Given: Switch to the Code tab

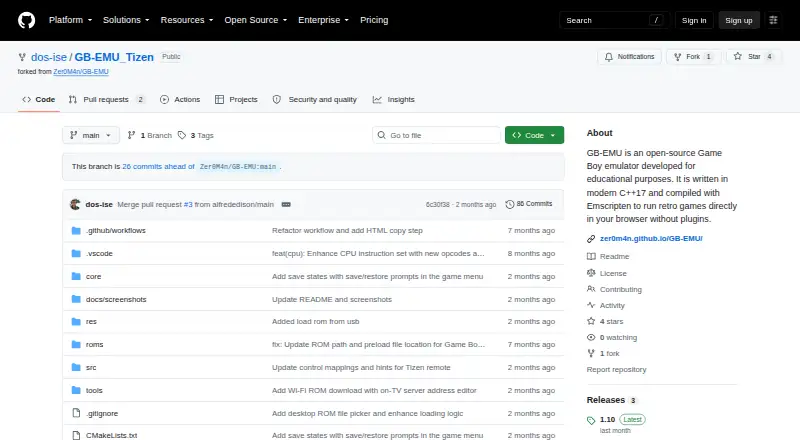Looking at the screenshot, I should tap(39, 100).
